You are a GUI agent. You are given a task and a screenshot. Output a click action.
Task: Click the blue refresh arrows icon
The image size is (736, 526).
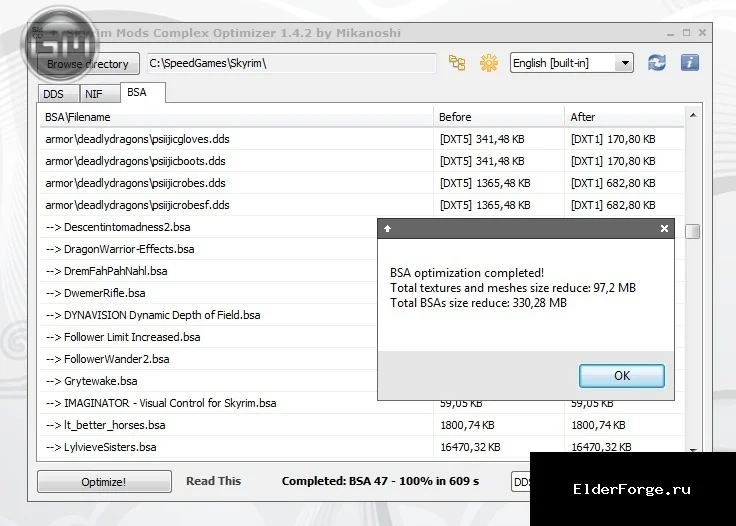click(657, 63)
